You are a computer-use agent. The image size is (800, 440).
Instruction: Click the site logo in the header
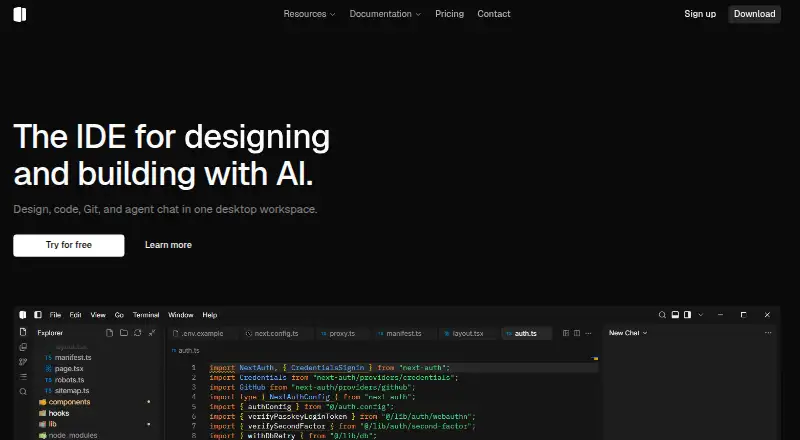pos(19,14)
